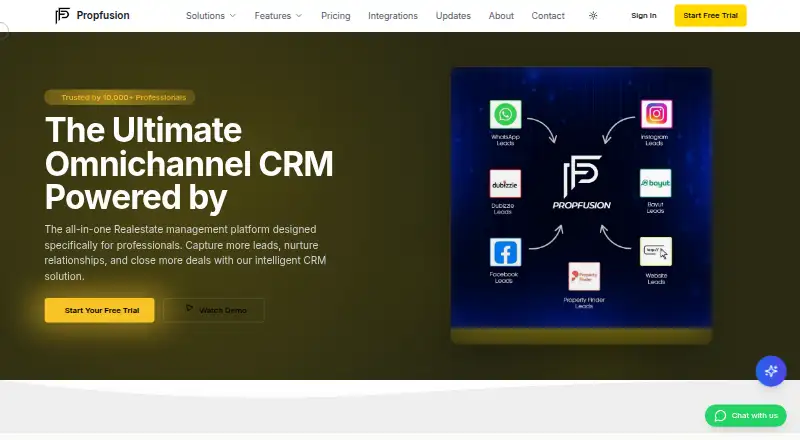The image size is (800, 440).
Task: Click the Website Leads icon
Action: tap(656, 251)
